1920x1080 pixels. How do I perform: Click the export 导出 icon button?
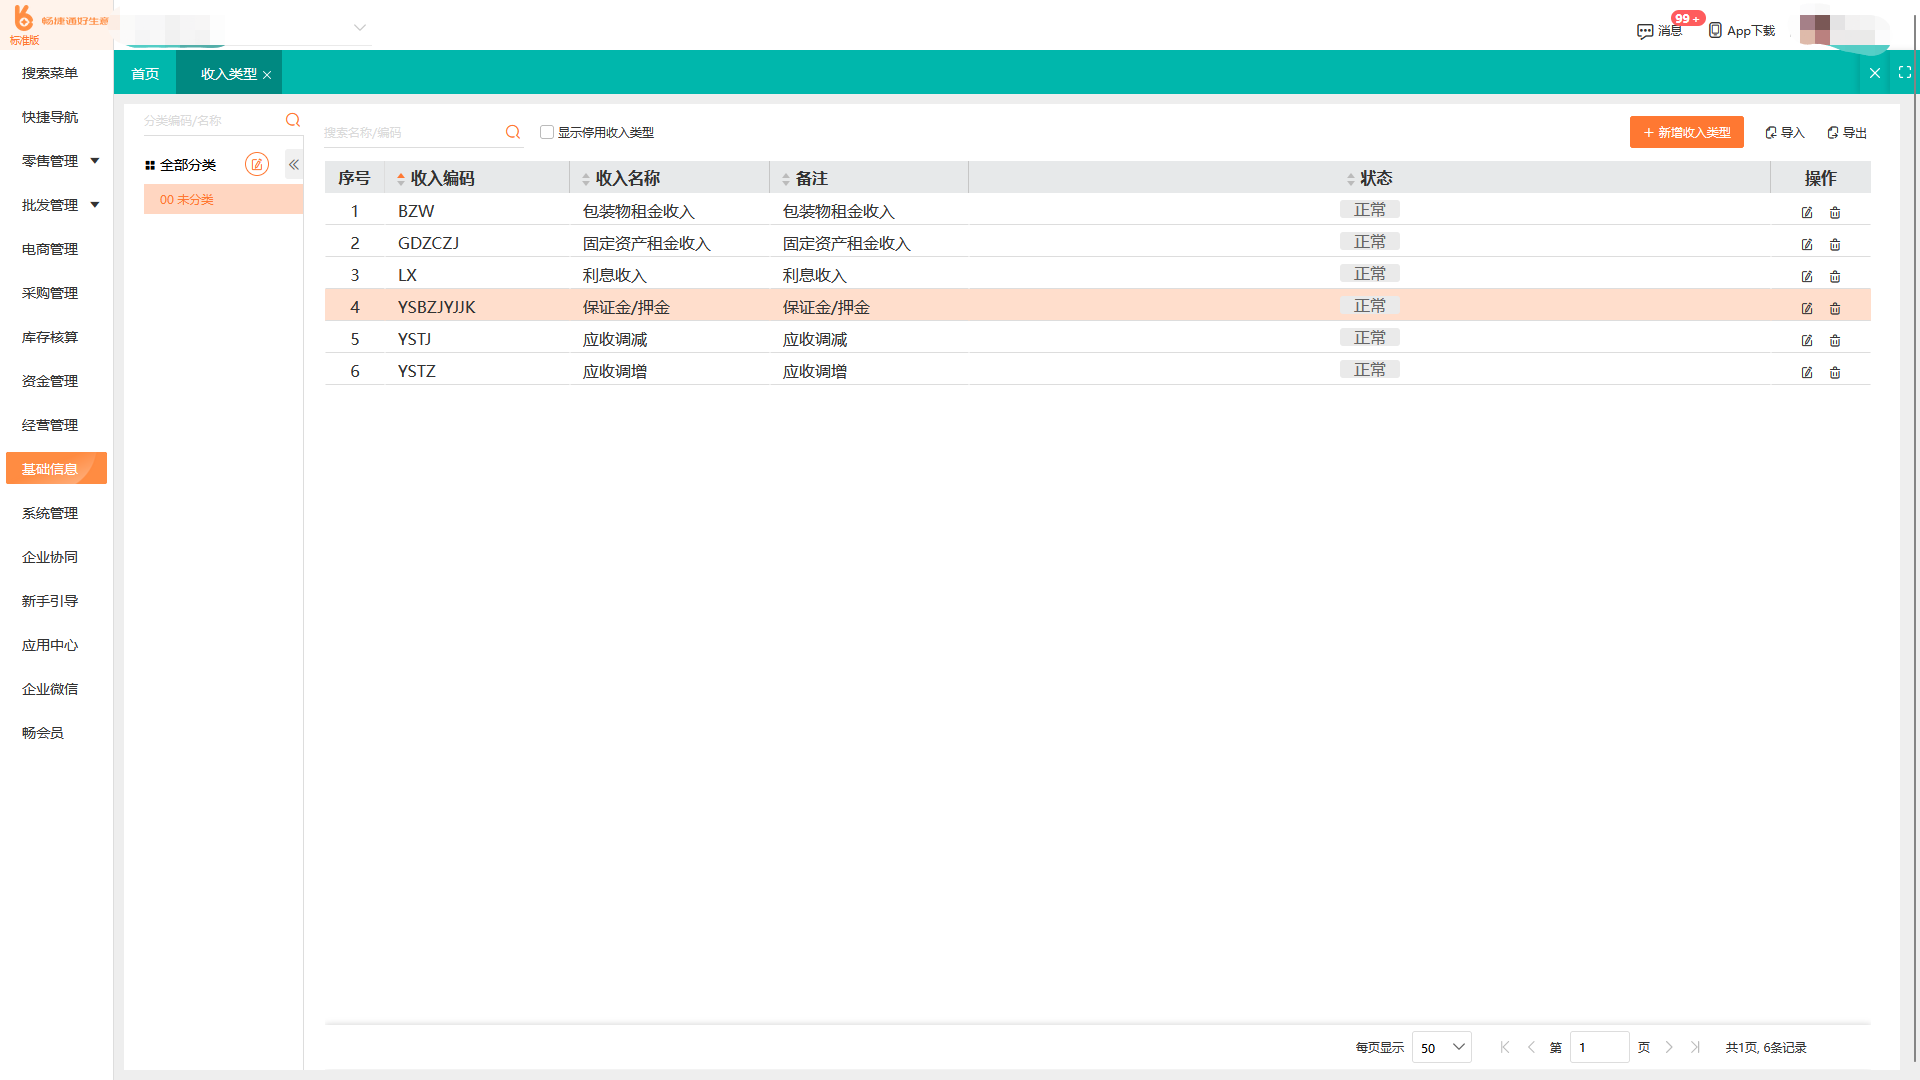click(x=1846, y=132)
